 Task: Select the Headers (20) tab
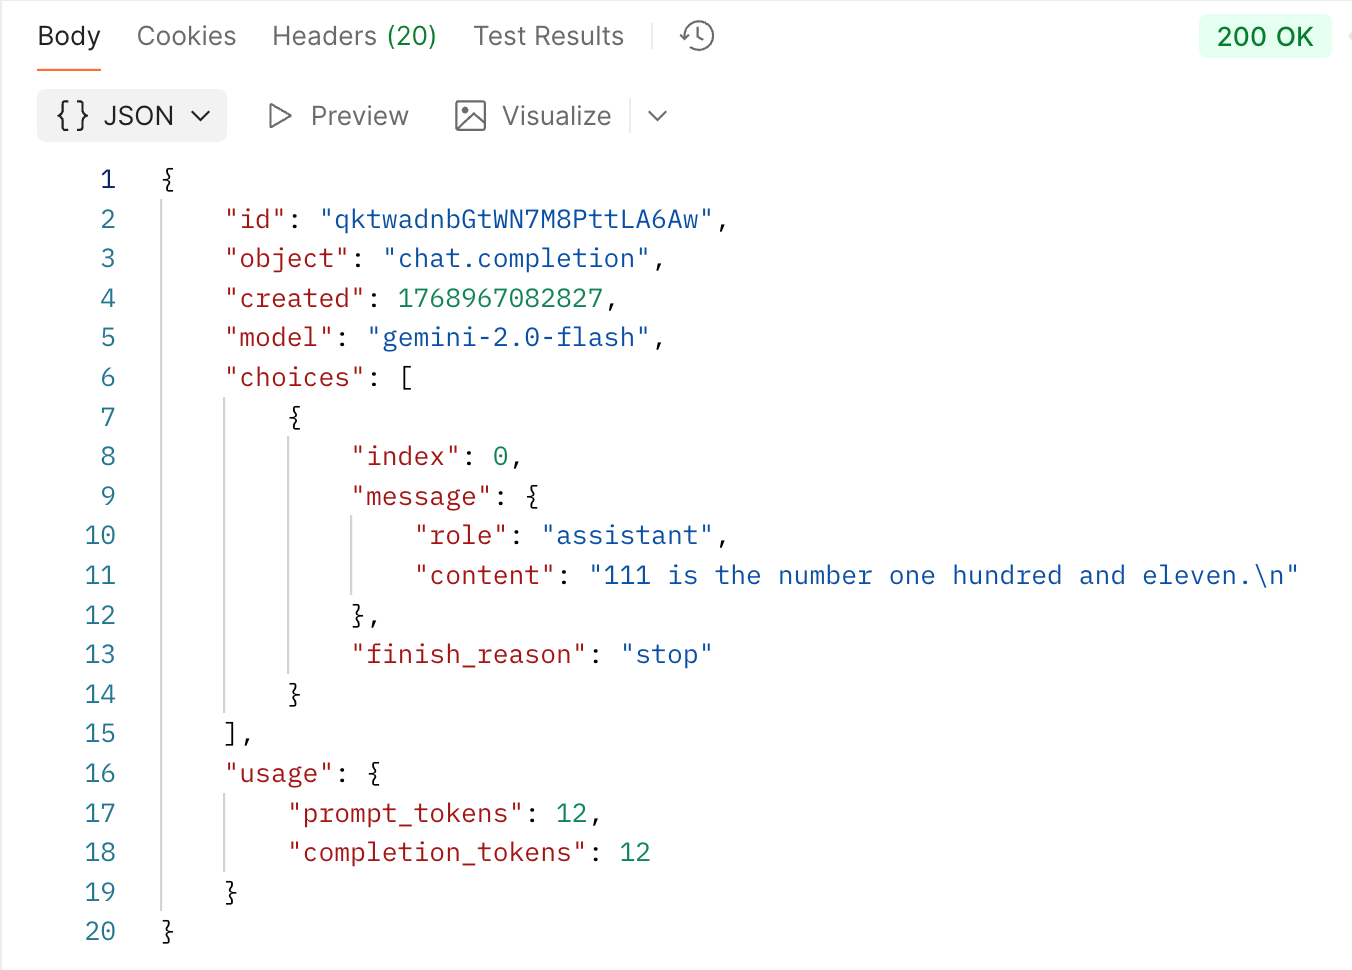pyautogui.click(x=354, y=36)
